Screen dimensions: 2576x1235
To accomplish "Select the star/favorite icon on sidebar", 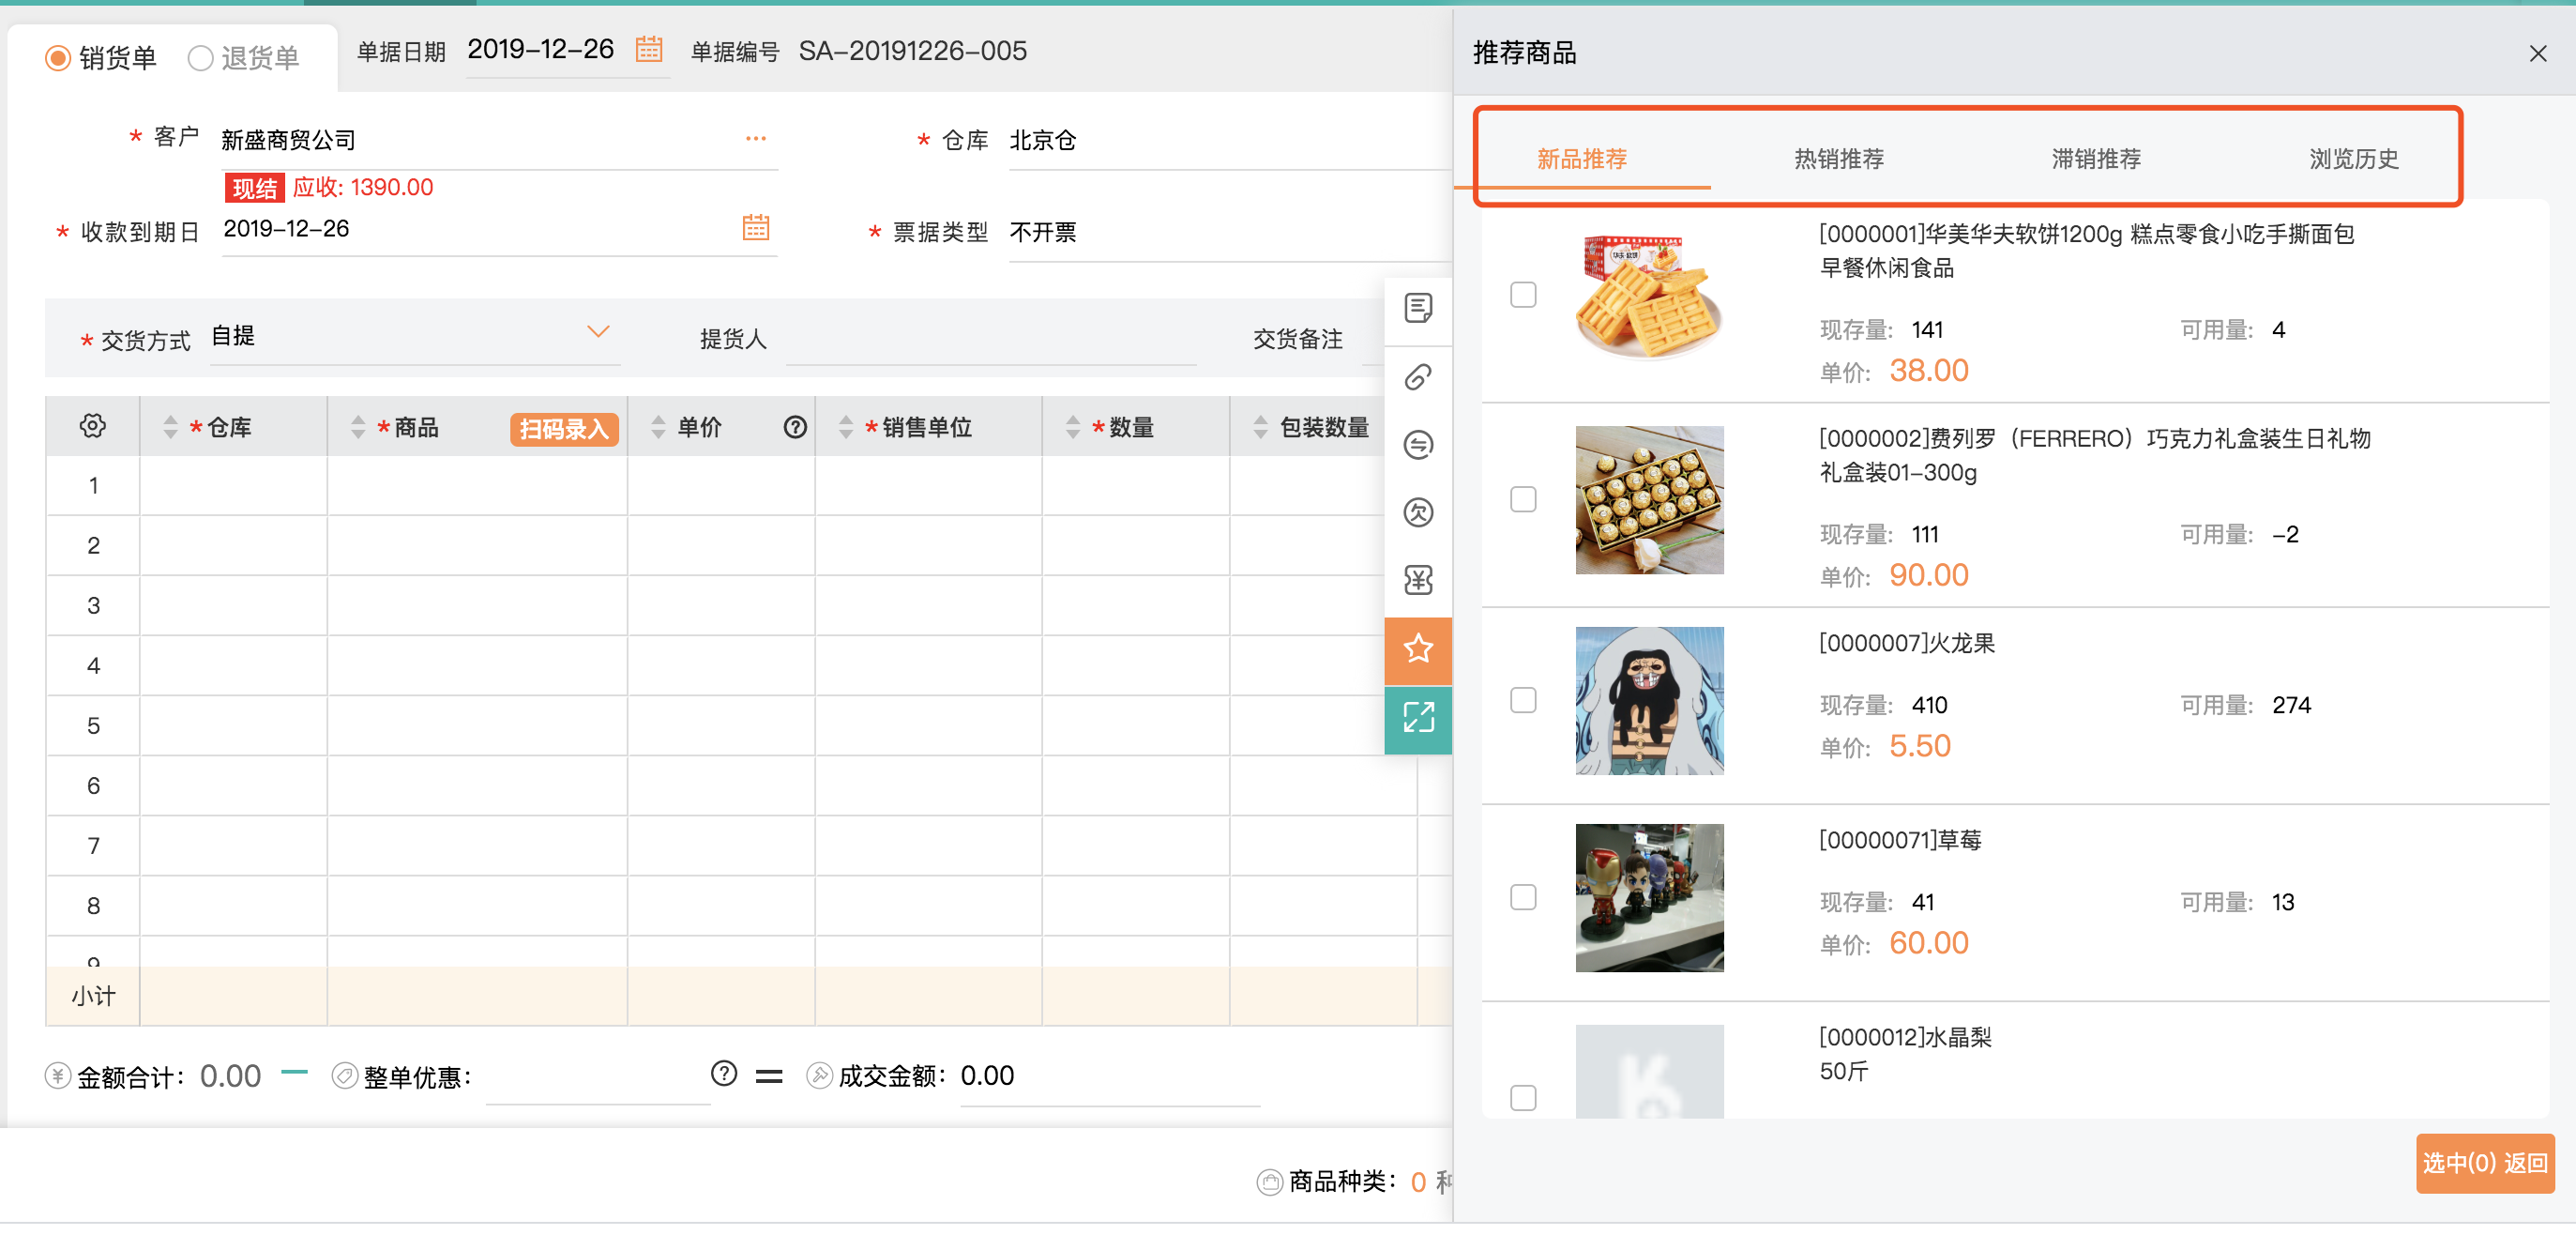I will click(x=1417, y=648).
